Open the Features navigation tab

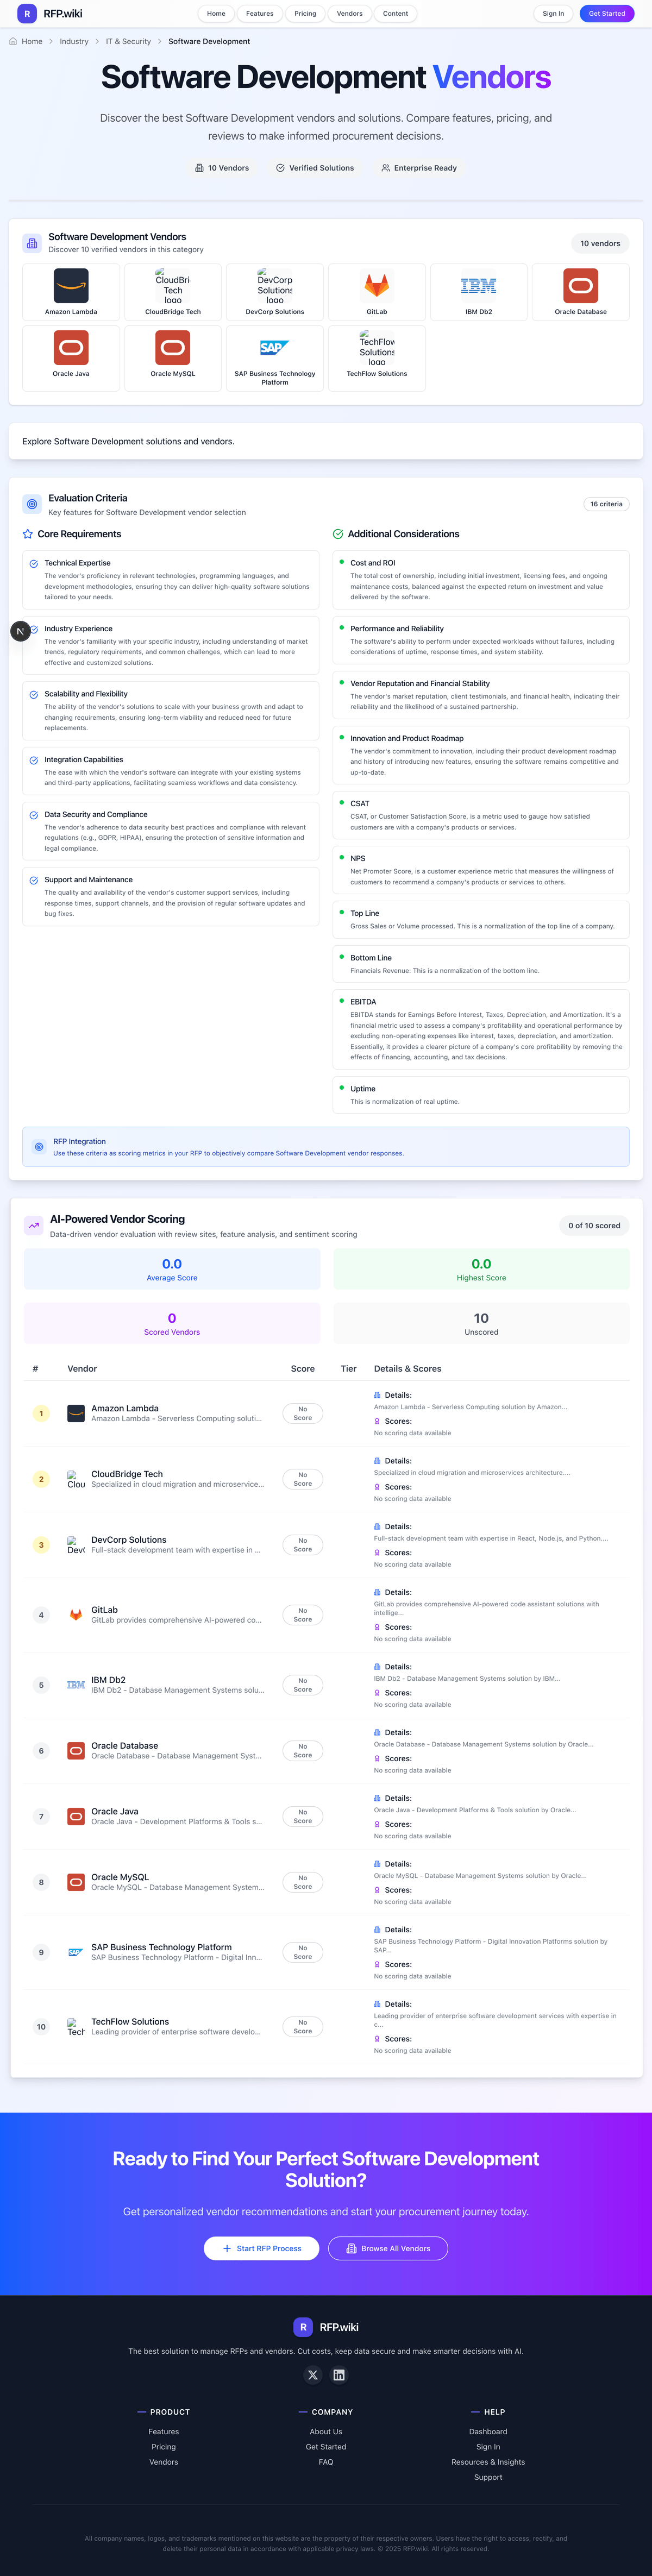click(260, 14)
